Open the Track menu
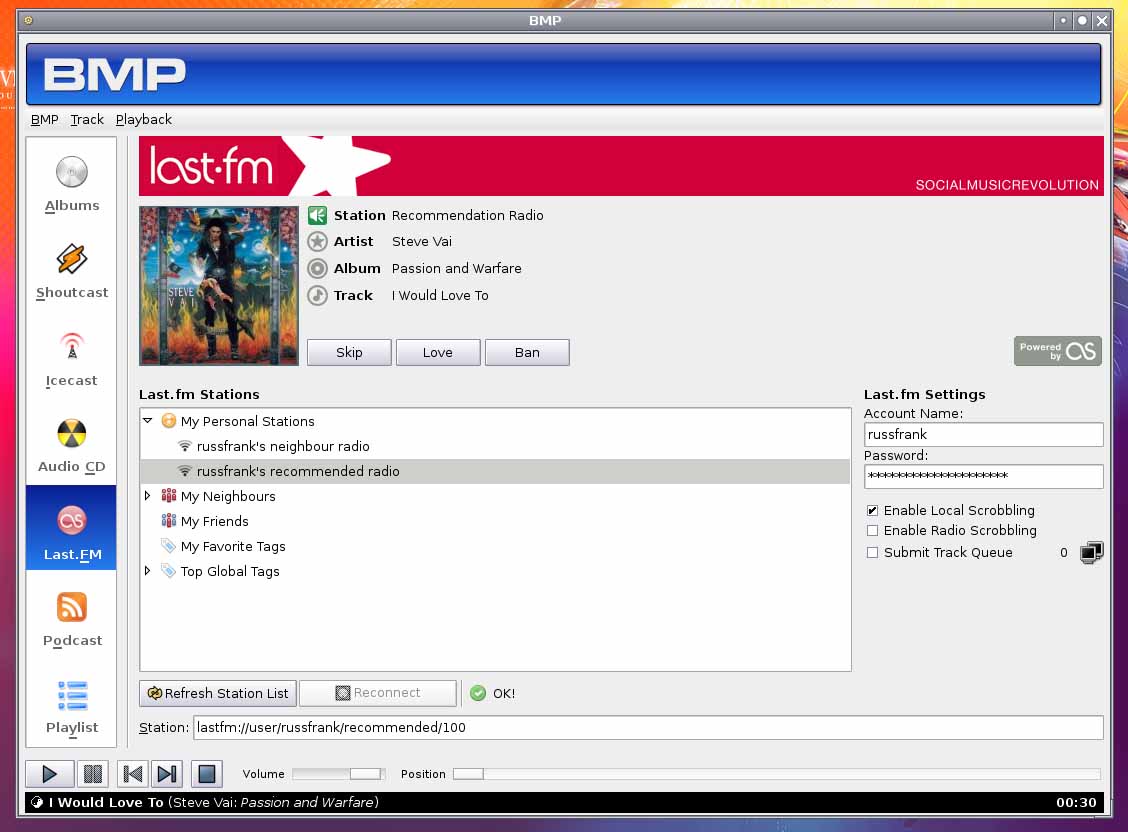Viewport: 1128px width, 832px height. [x=87, y=119]
